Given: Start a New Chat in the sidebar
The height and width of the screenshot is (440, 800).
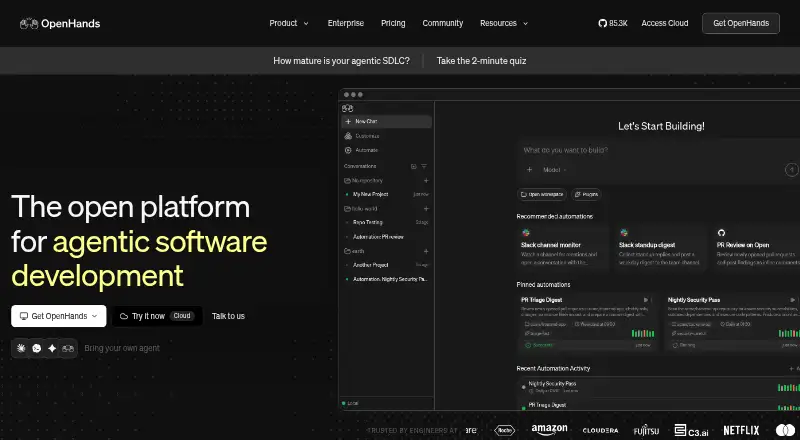Looking at the screenshot, I should coord(387,121).
